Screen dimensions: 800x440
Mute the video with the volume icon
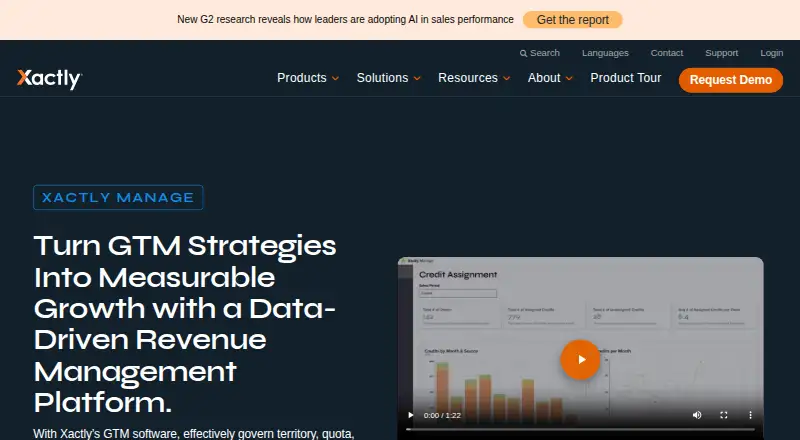[x=697, y=415]
